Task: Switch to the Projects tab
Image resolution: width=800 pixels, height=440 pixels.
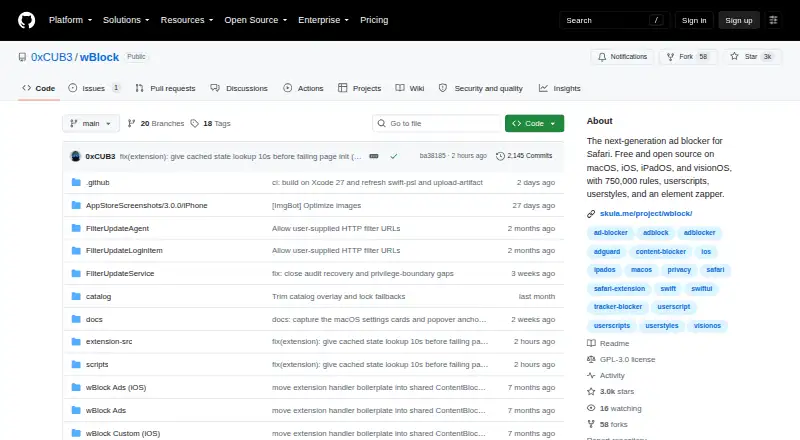Action: tap(359, 88)
